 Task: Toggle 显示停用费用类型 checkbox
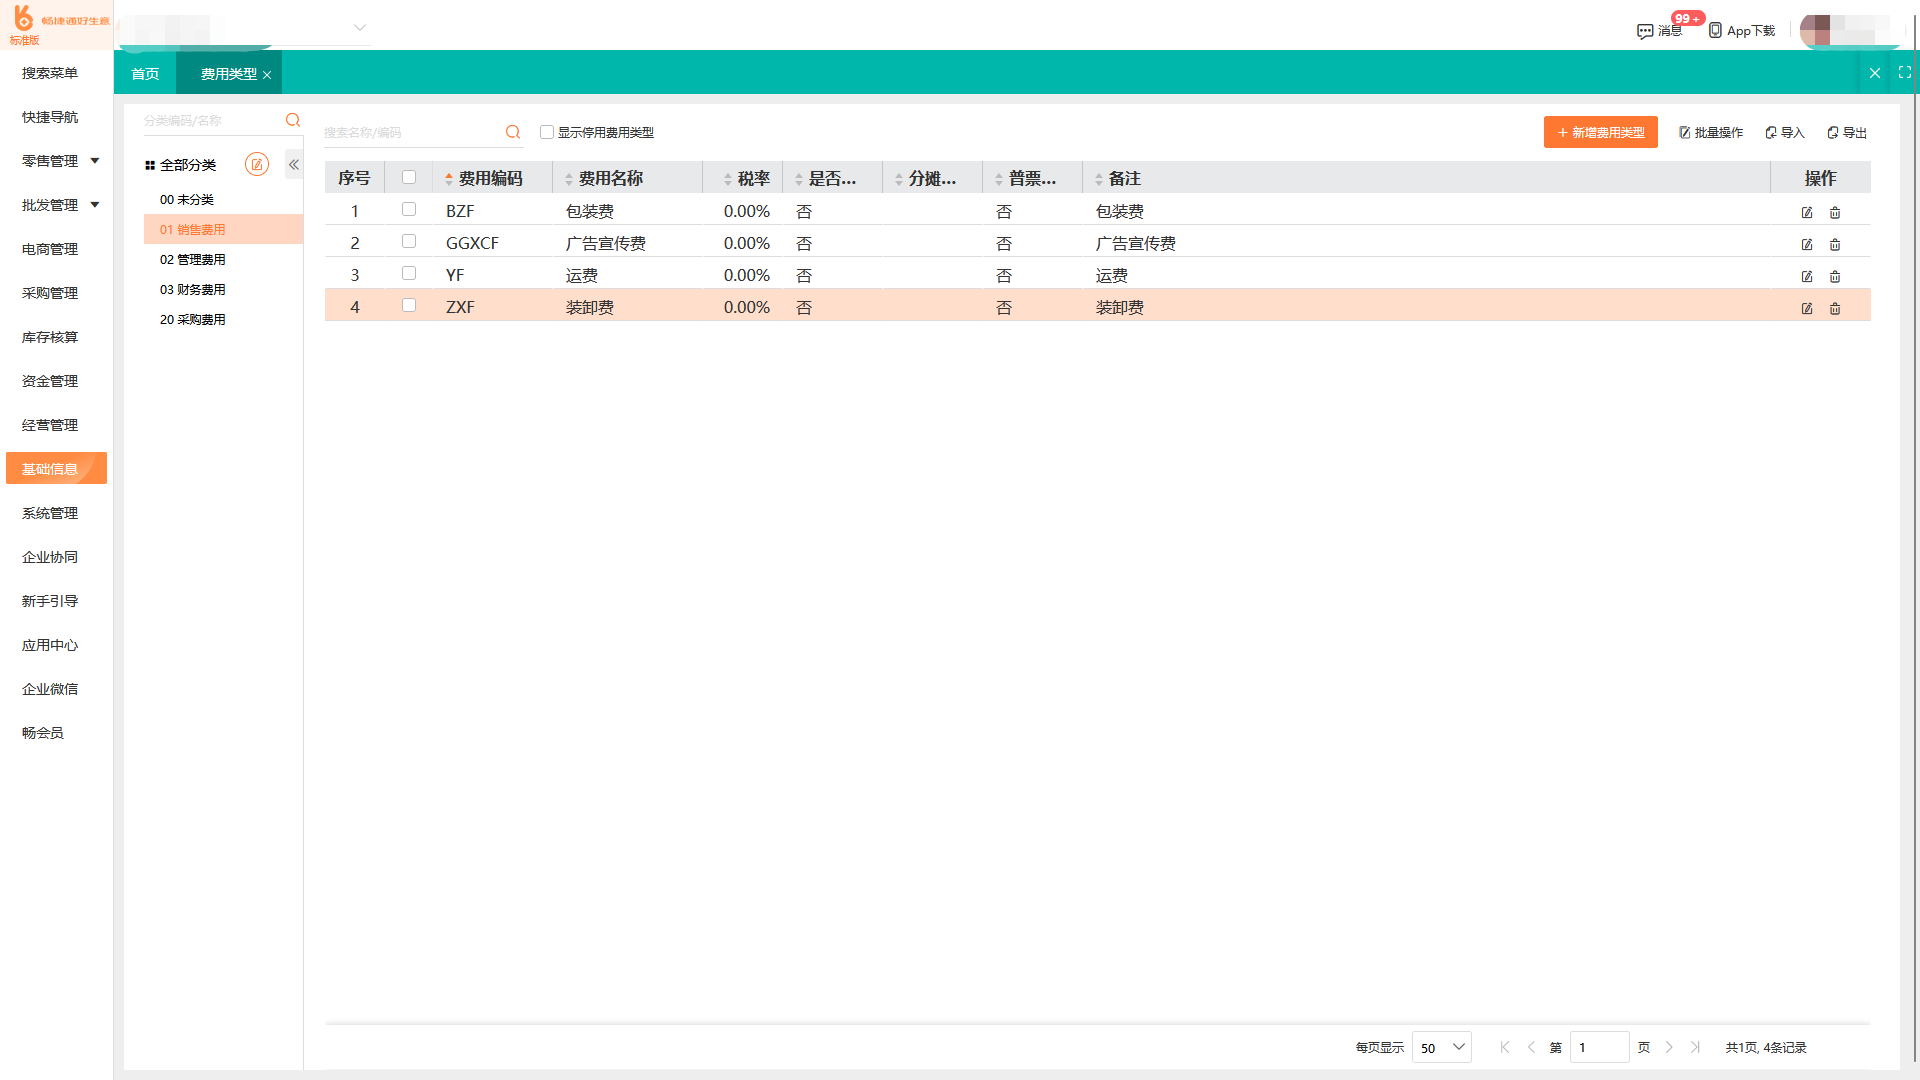coord(546,132)
